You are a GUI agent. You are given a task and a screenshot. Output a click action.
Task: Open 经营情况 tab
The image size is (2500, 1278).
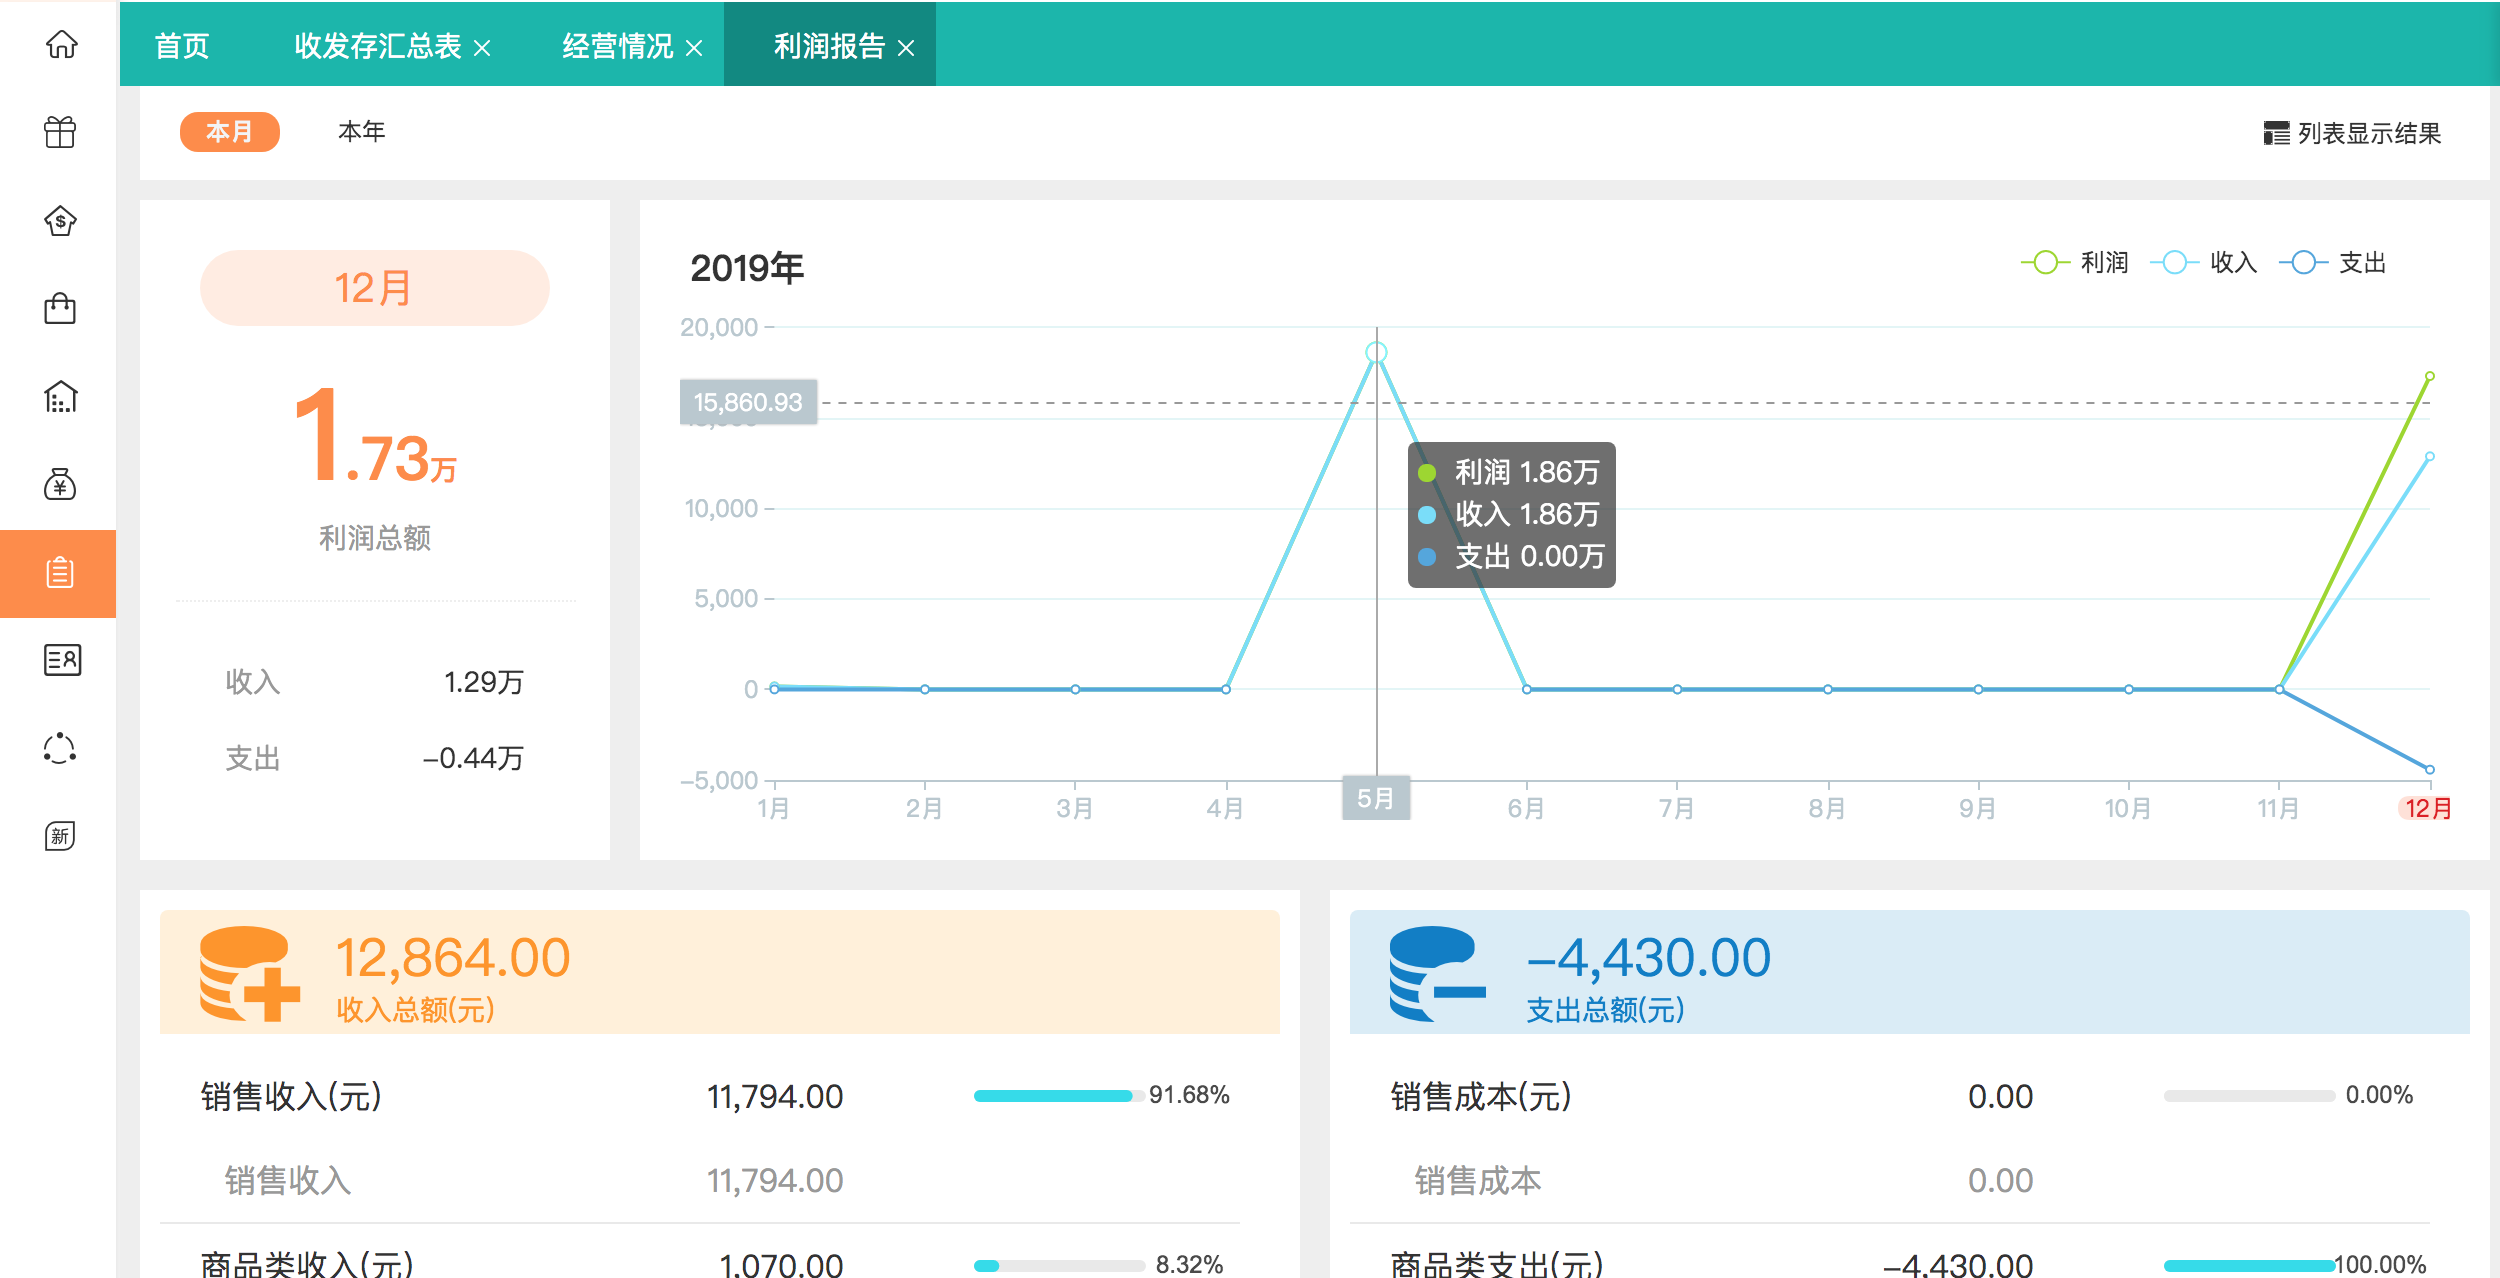pyautogui.click(x=611, y=46)
